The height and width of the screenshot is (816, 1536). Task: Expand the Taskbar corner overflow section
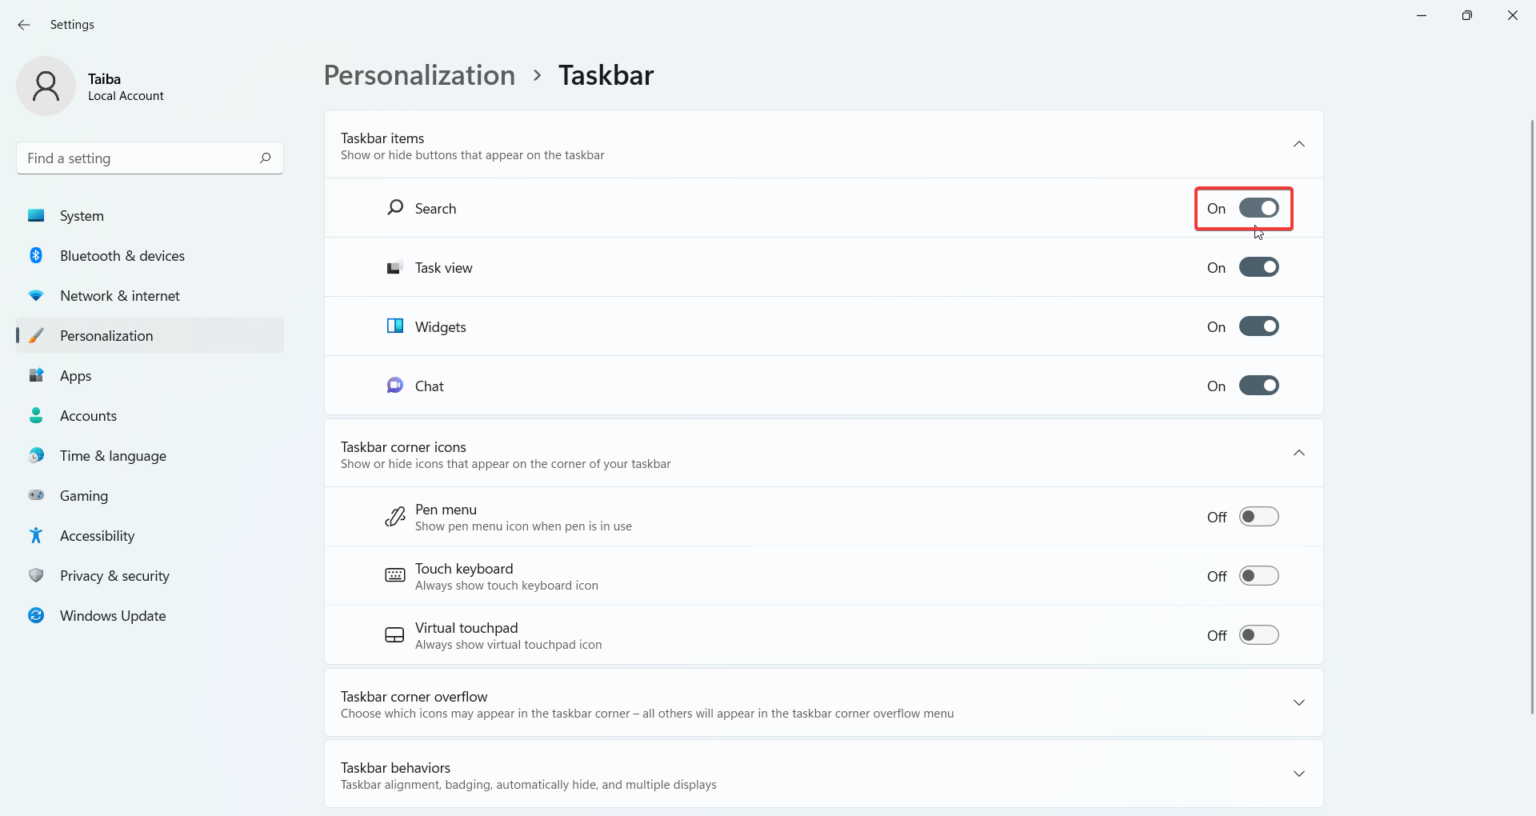(x=1298, y=703)
